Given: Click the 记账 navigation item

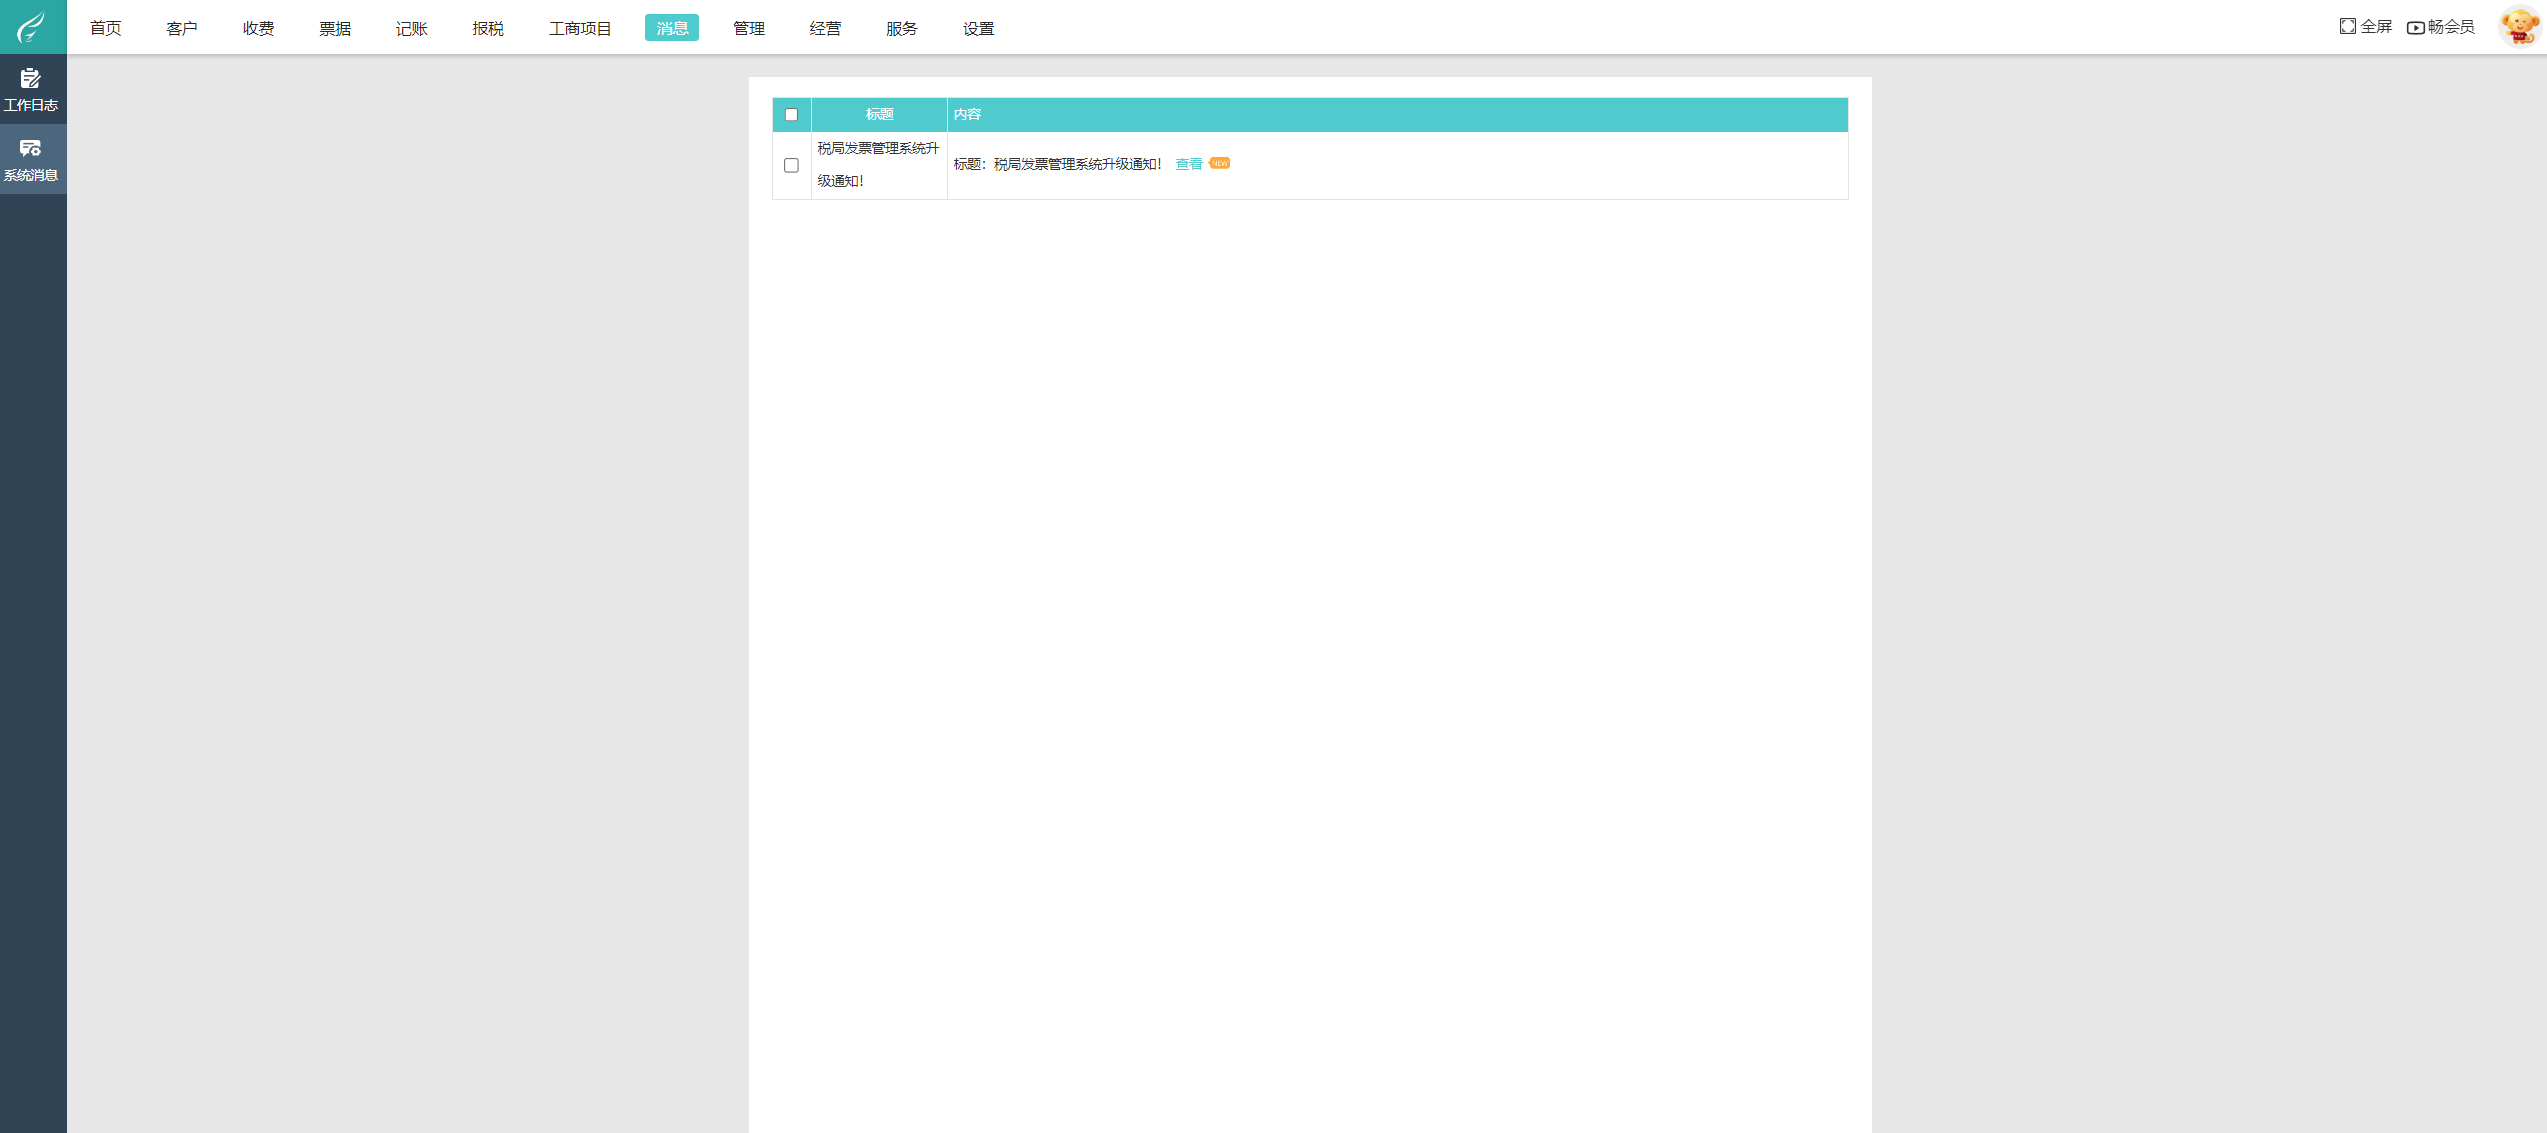Looking at the screenshot, I should pos(409,28).
